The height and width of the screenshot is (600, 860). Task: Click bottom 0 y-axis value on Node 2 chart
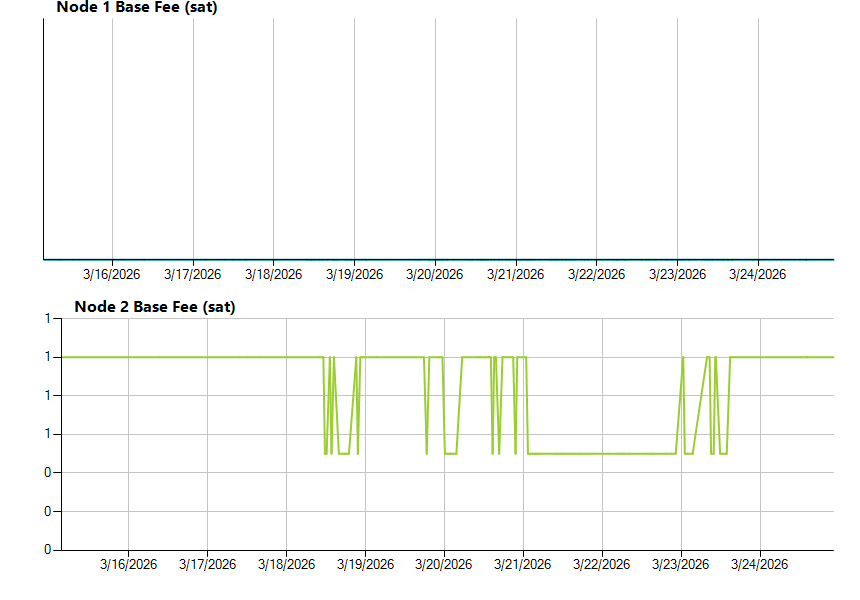(46, 550)
